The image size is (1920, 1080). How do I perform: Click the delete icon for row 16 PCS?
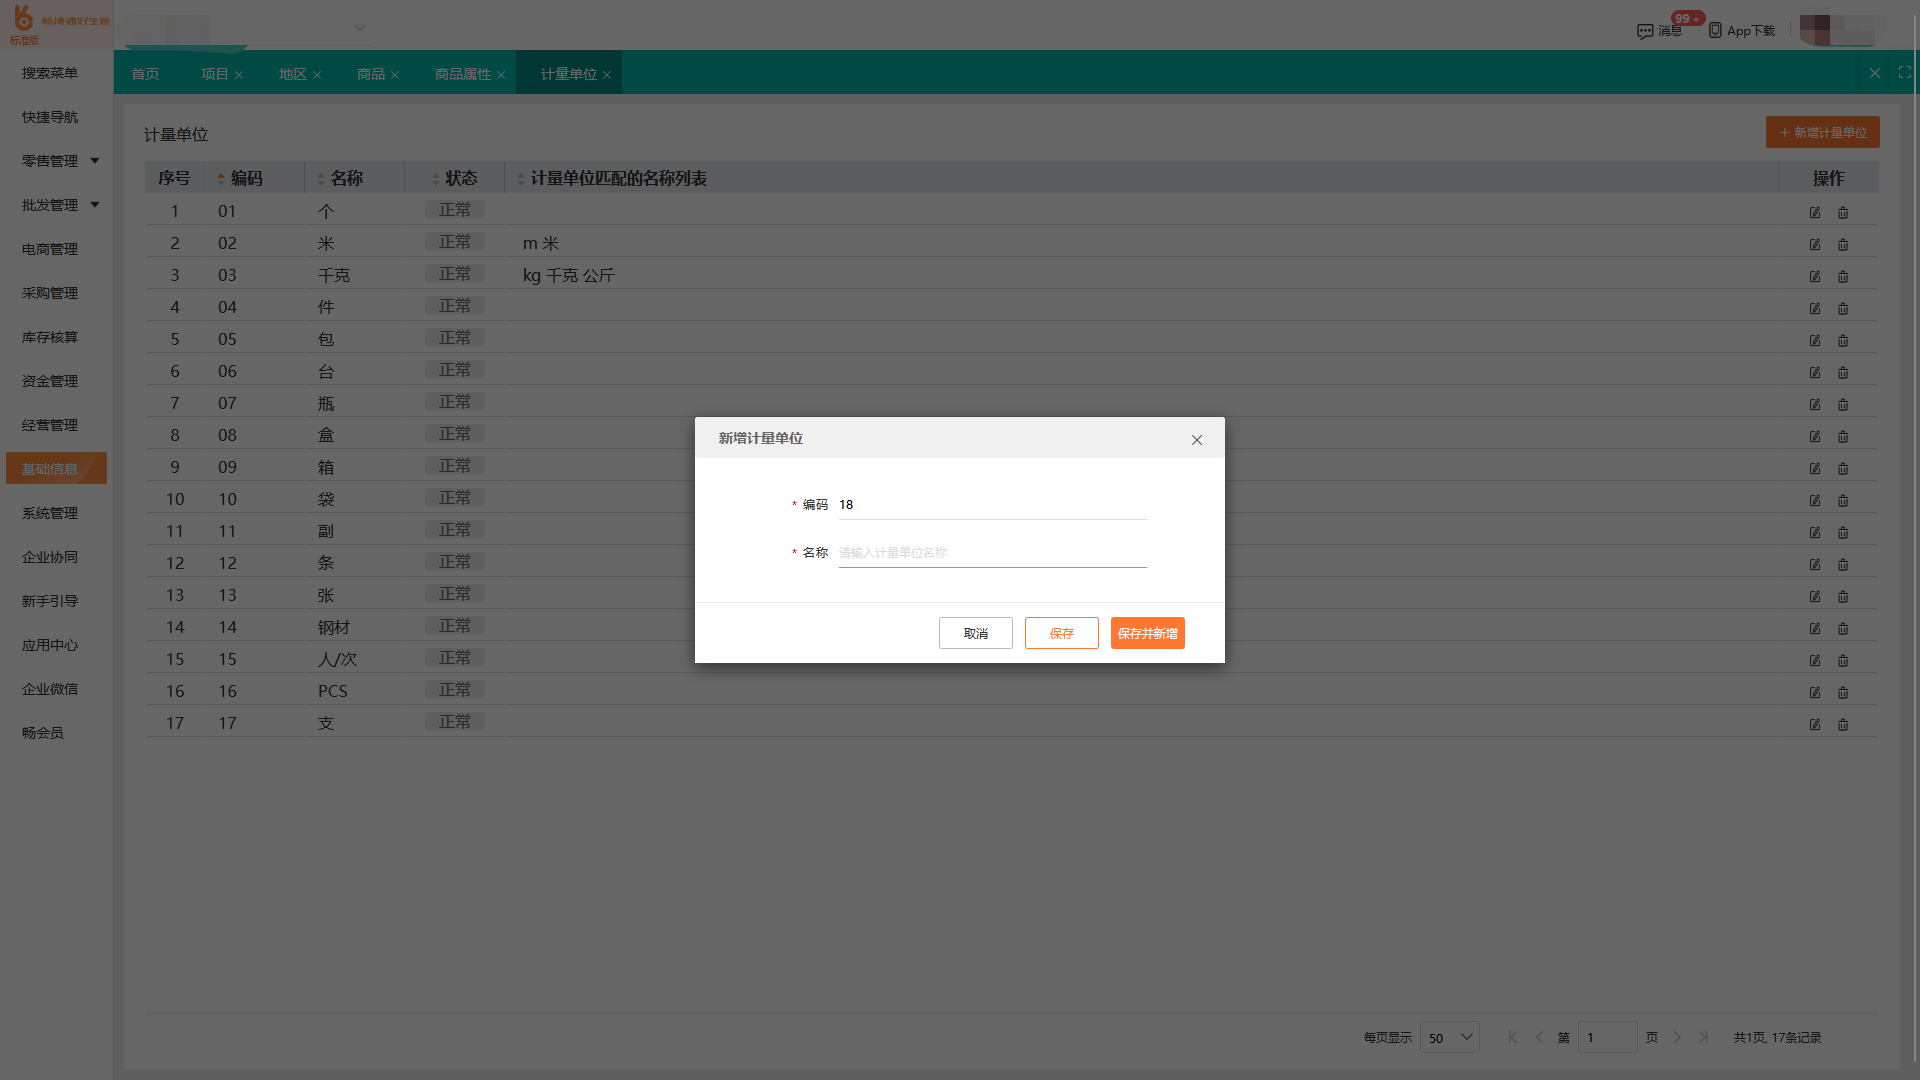(x=1844, y=692)
